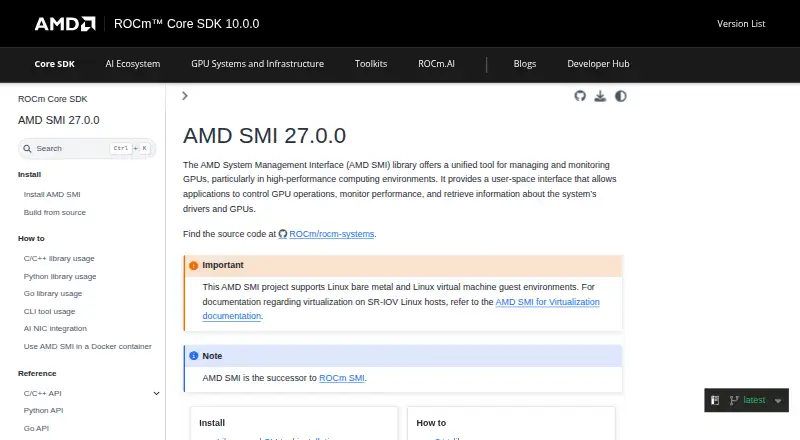The image size is (800, 440).
Task: Expand the C/C++ API reference section
Action: [x=156, y=393]
